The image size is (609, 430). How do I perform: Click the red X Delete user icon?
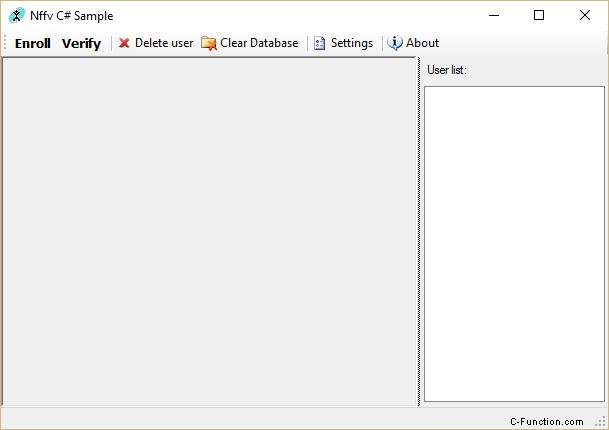[124, 43]
